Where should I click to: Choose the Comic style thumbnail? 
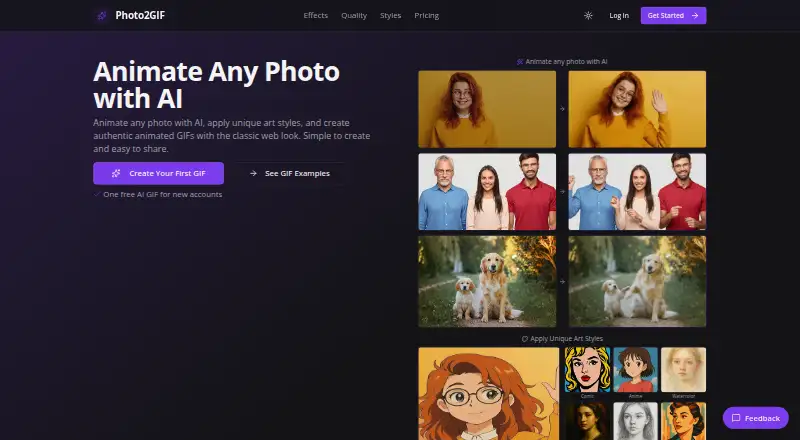tap(587, 370)
